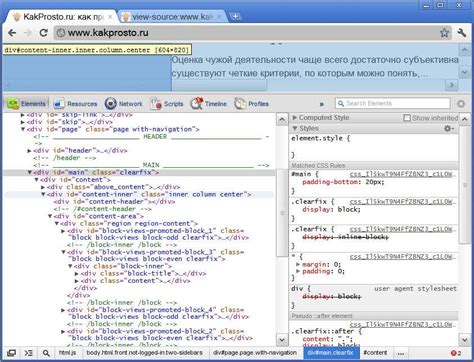Expand the padding property triangle
Screen dimensions: 474x362
298,271
